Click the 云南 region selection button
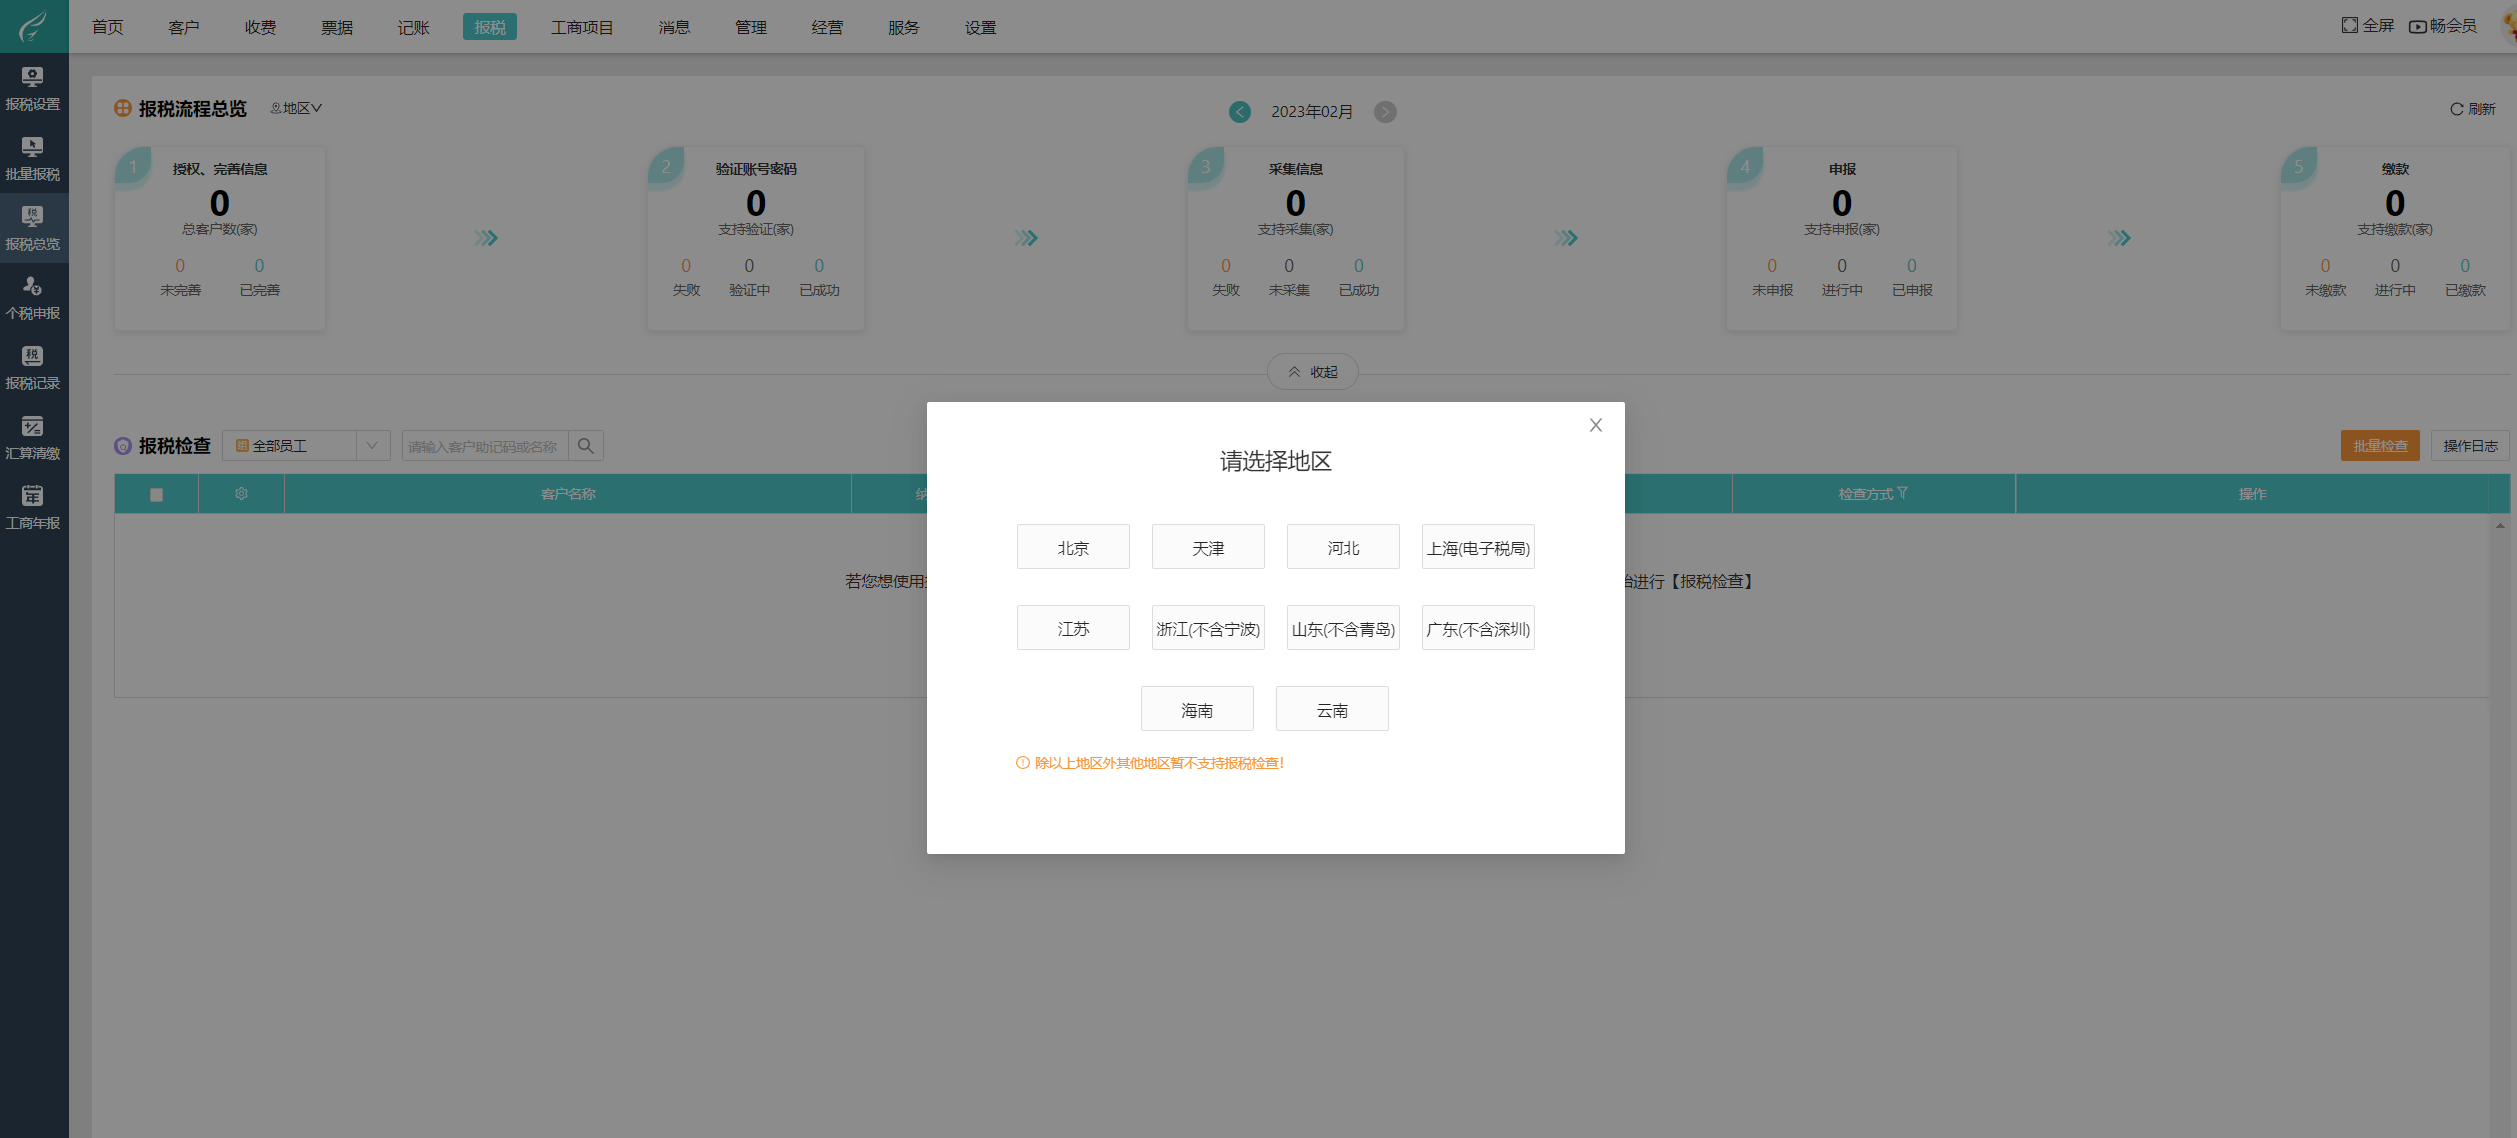The height and width of the screenshot is (1138, 2517). [x=1331, y=709]
